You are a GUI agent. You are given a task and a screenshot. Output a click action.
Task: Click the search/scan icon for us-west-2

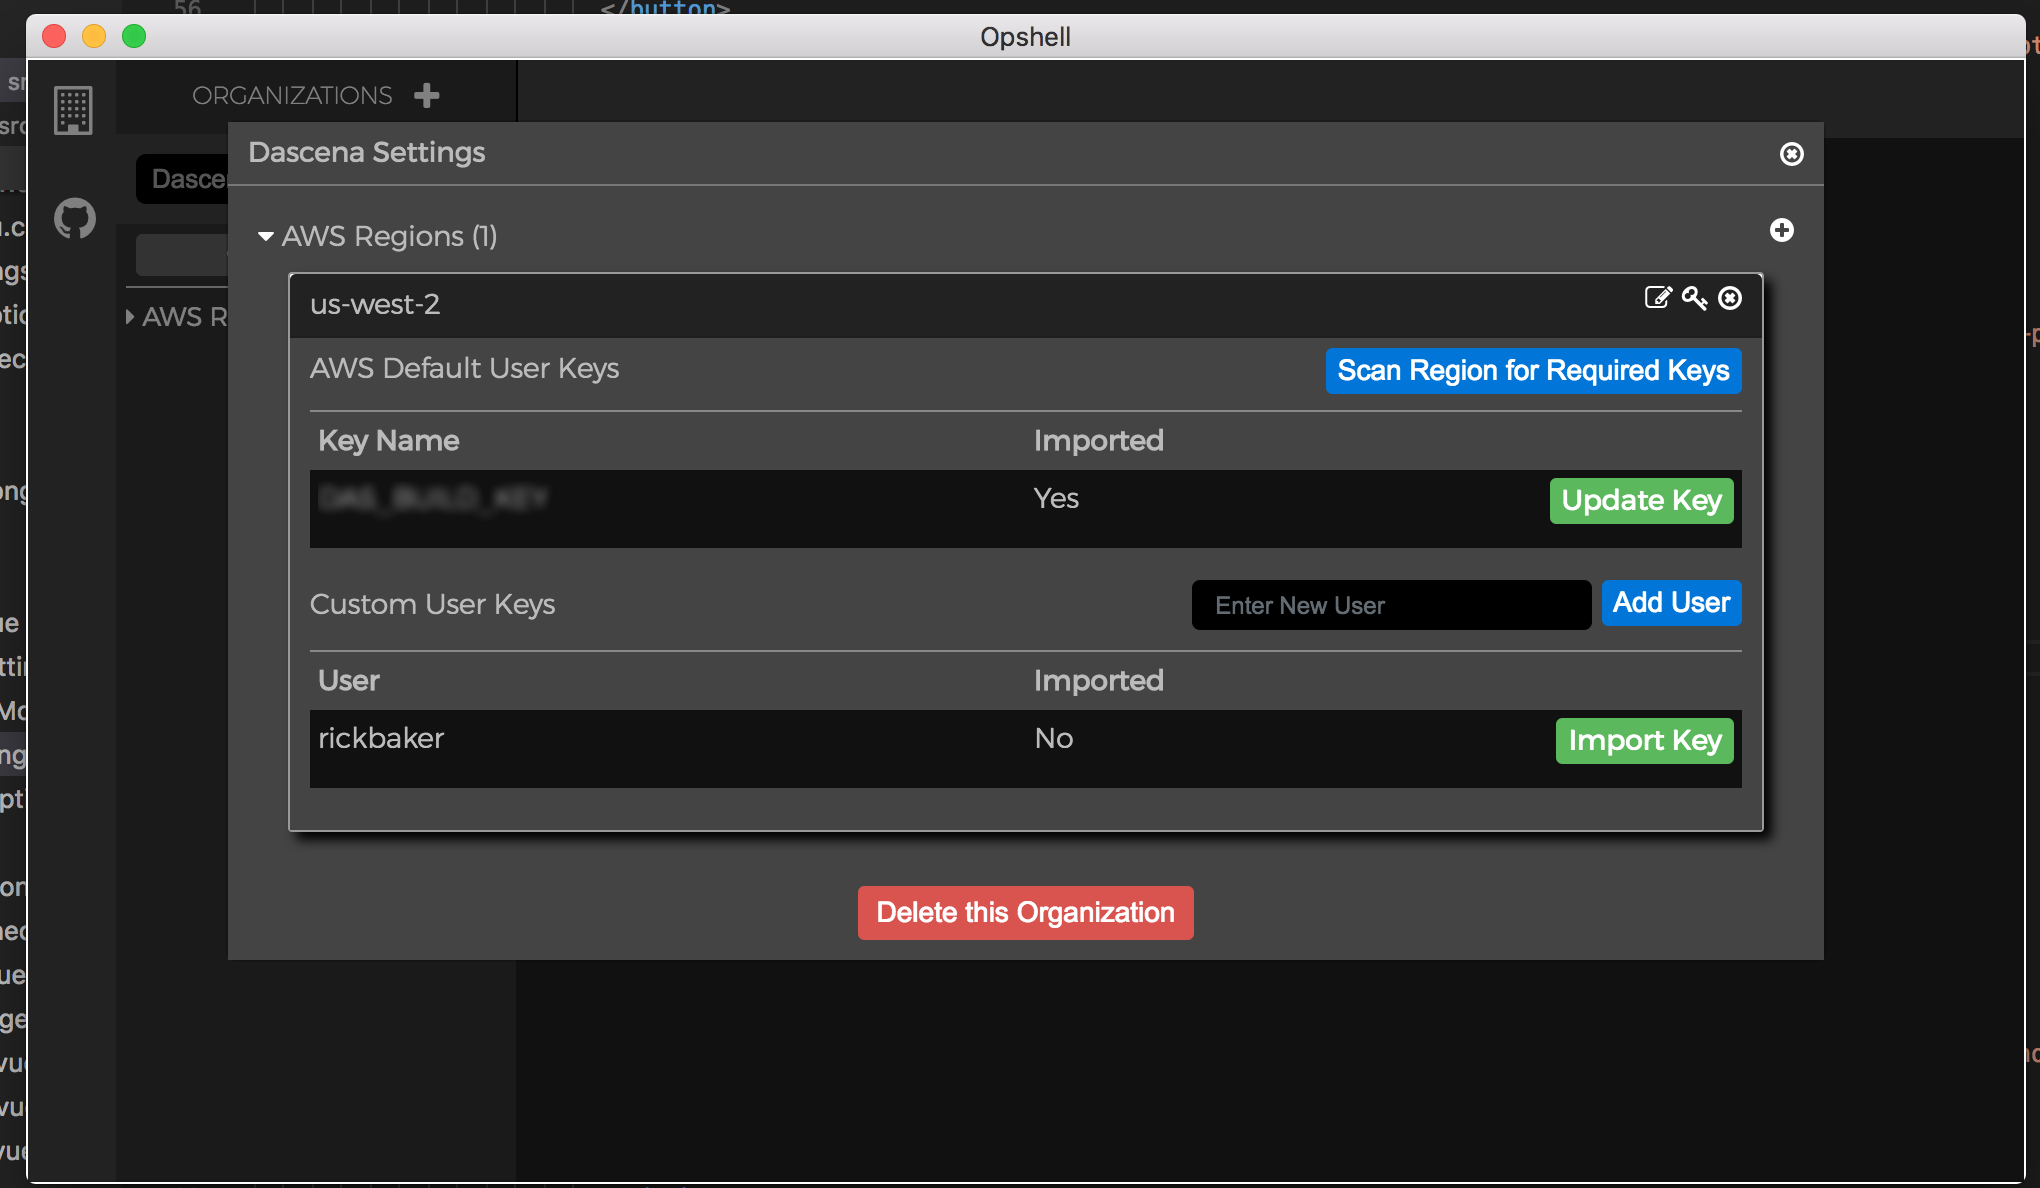coord(1694,300)
